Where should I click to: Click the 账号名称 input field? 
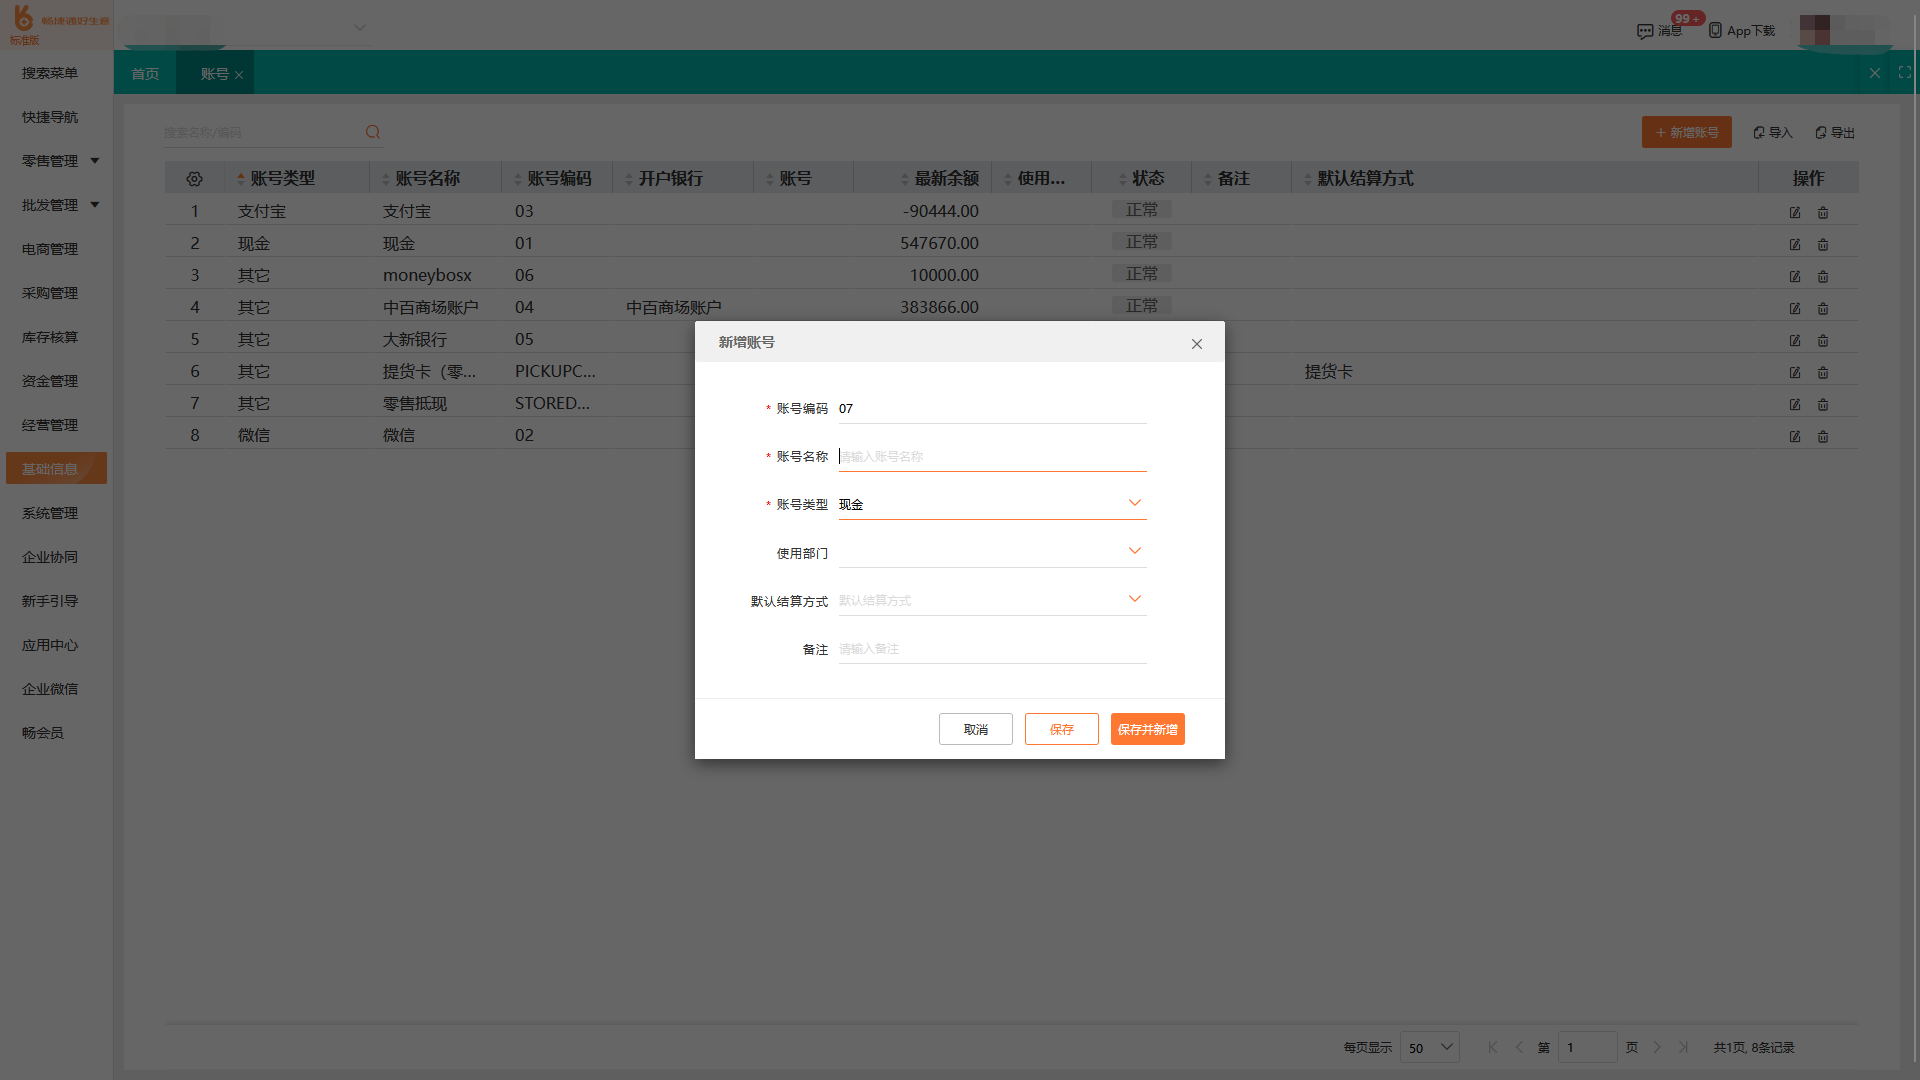pos(990,456)
